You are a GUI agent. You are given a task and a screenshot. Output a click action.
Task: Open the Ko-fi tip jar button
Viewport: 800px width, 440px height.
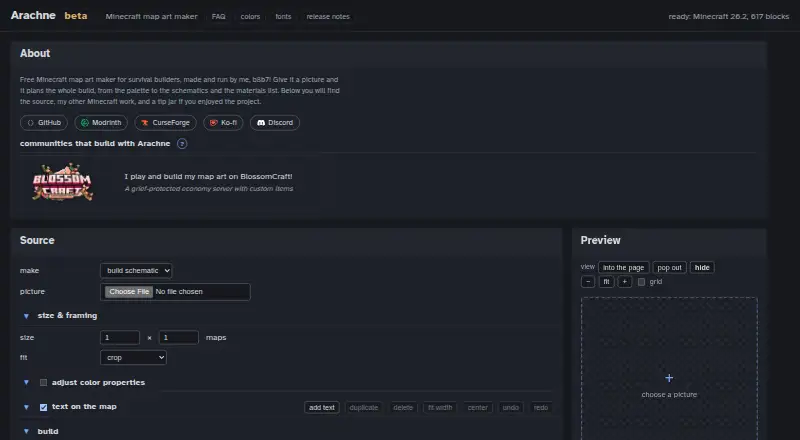[223, 123]
